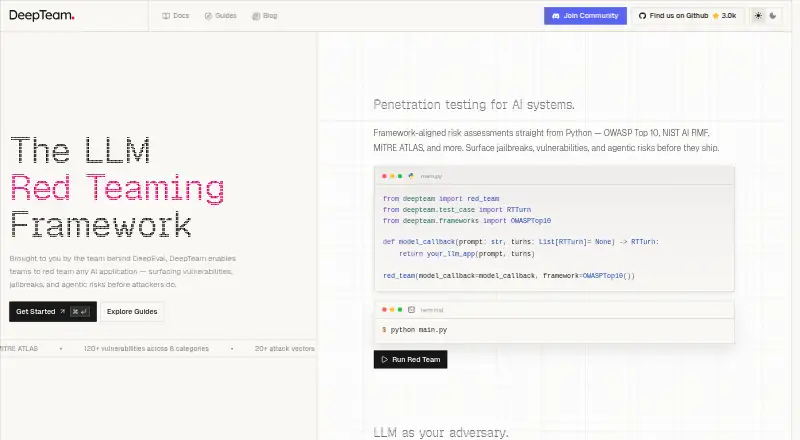Click the Python icon beside main.py
The width and height of the screenshot is (800, 440).
click(x=411, y=176)
